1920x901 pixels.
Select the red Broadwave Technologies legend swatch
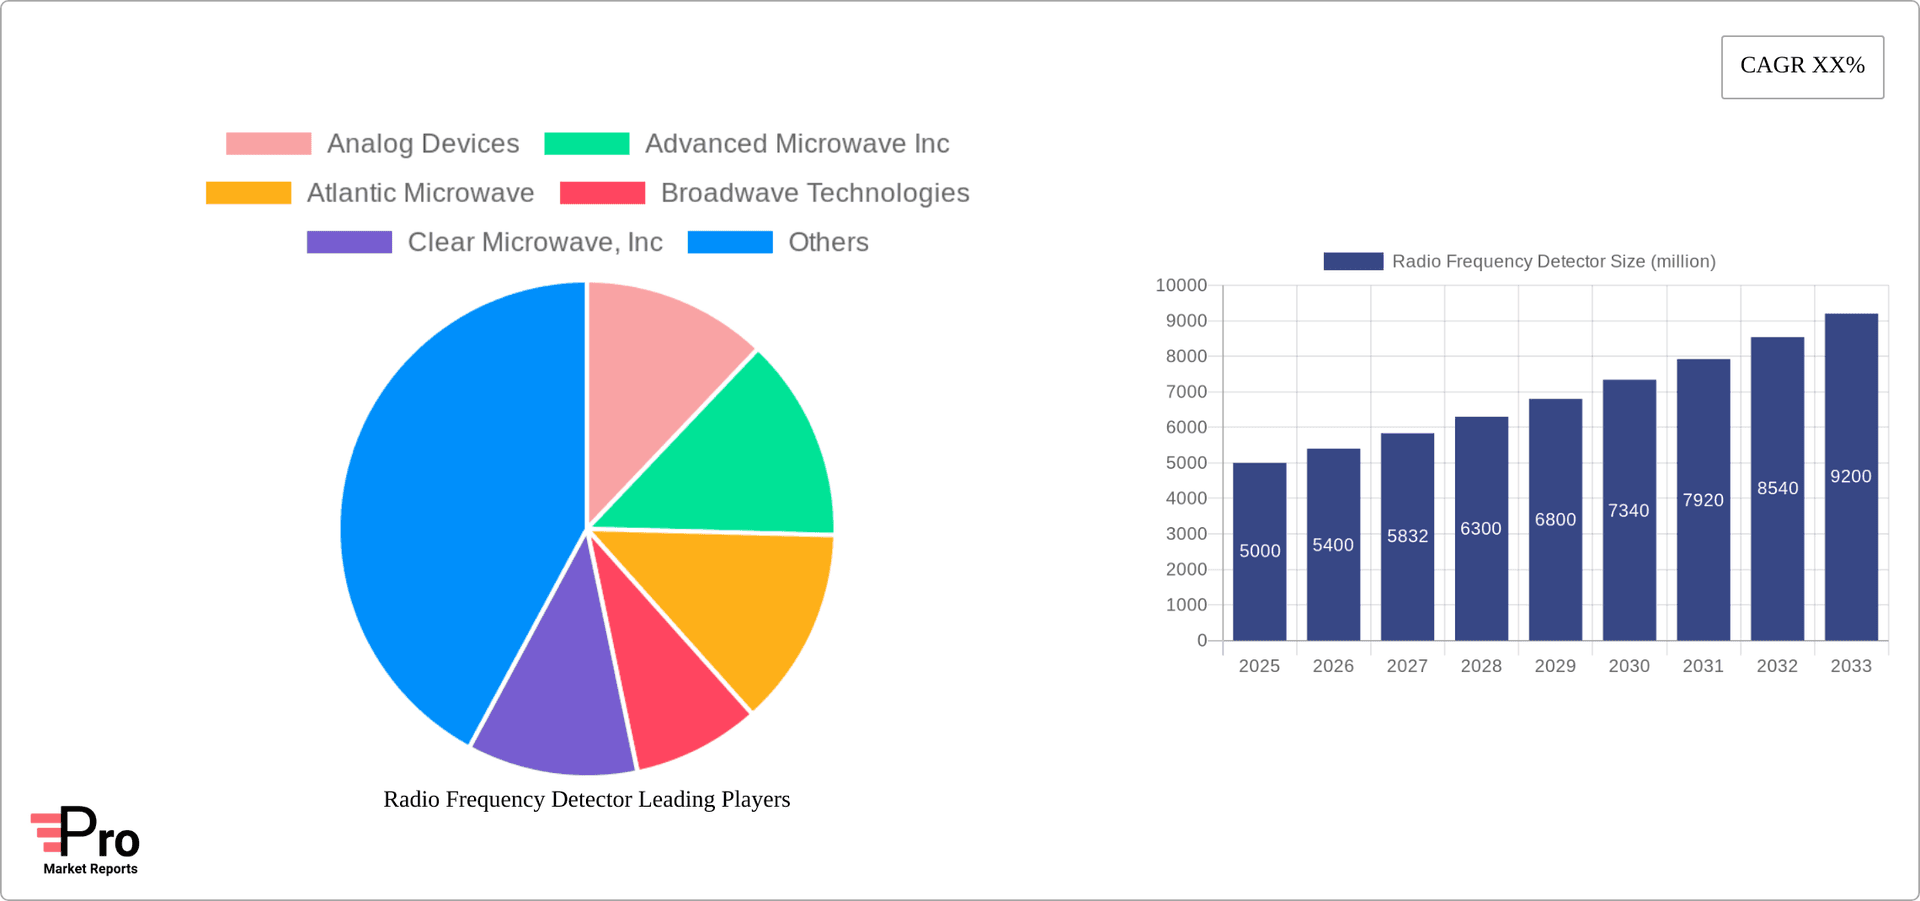[x=602, y=192]
